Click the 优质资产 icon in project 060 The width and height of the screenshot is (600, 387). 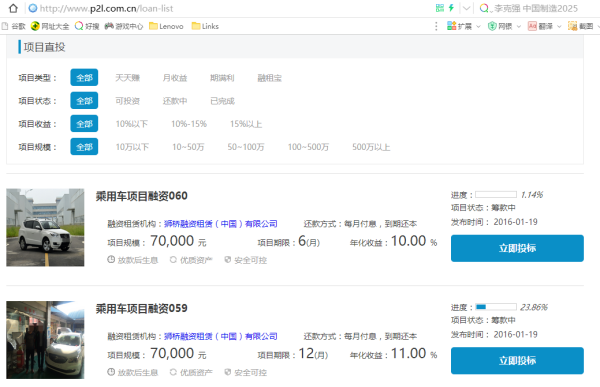point(173,260)
